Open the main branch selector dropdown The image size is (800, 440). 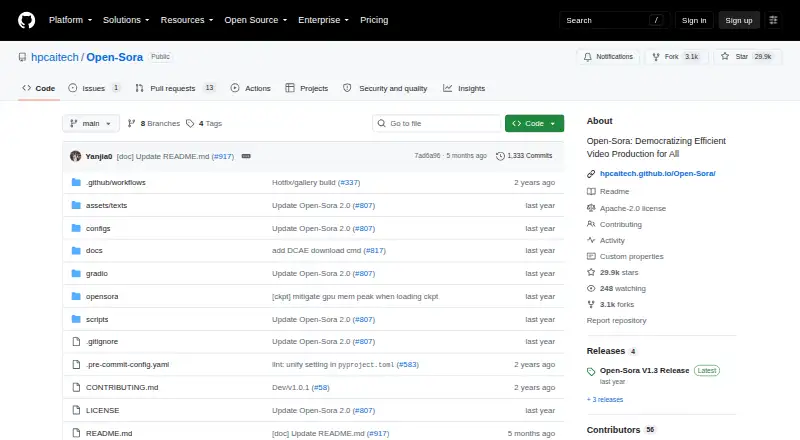[x=91, y=124]
